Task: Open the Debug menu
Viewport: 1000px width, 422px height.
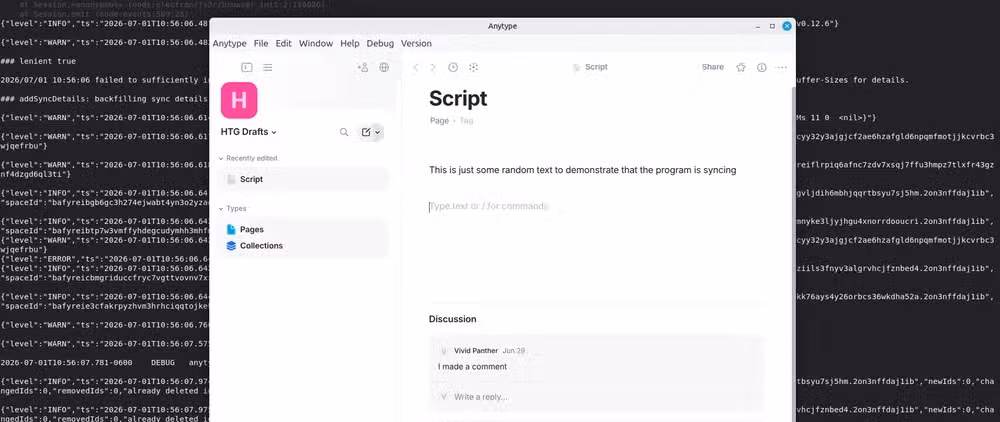Action: tap(380, 43)
